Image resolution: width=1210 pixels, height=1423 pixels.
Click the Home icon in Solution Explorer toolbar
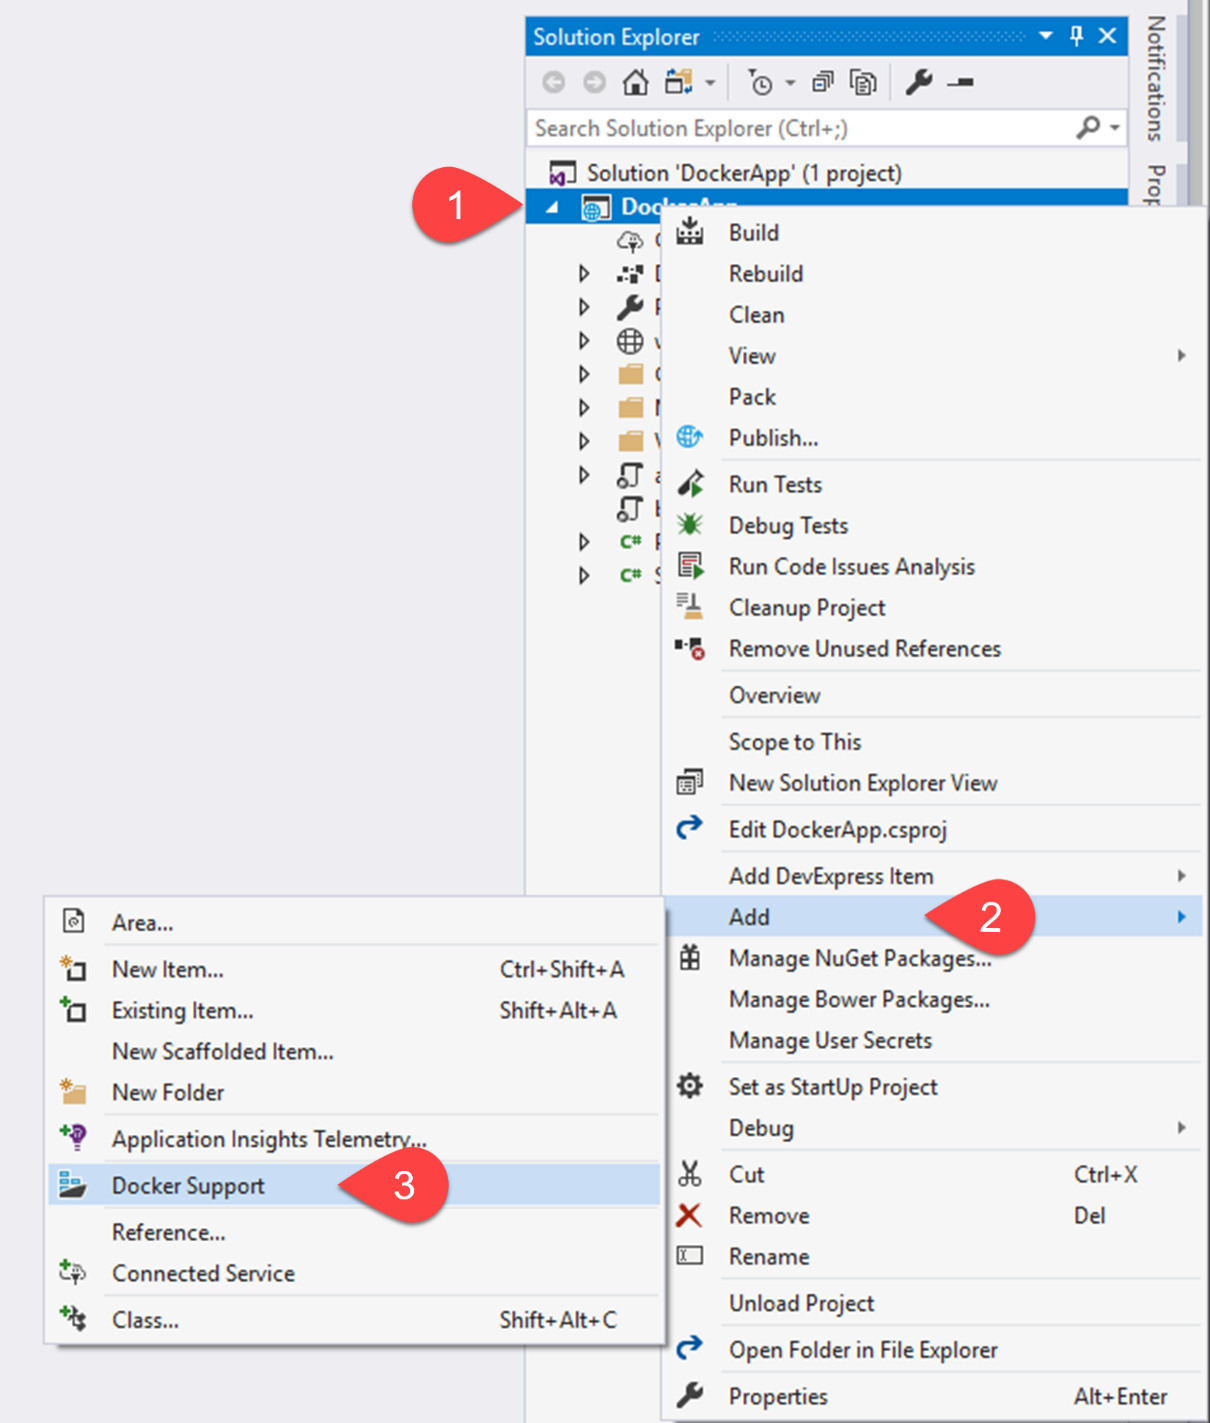point(636,82)
